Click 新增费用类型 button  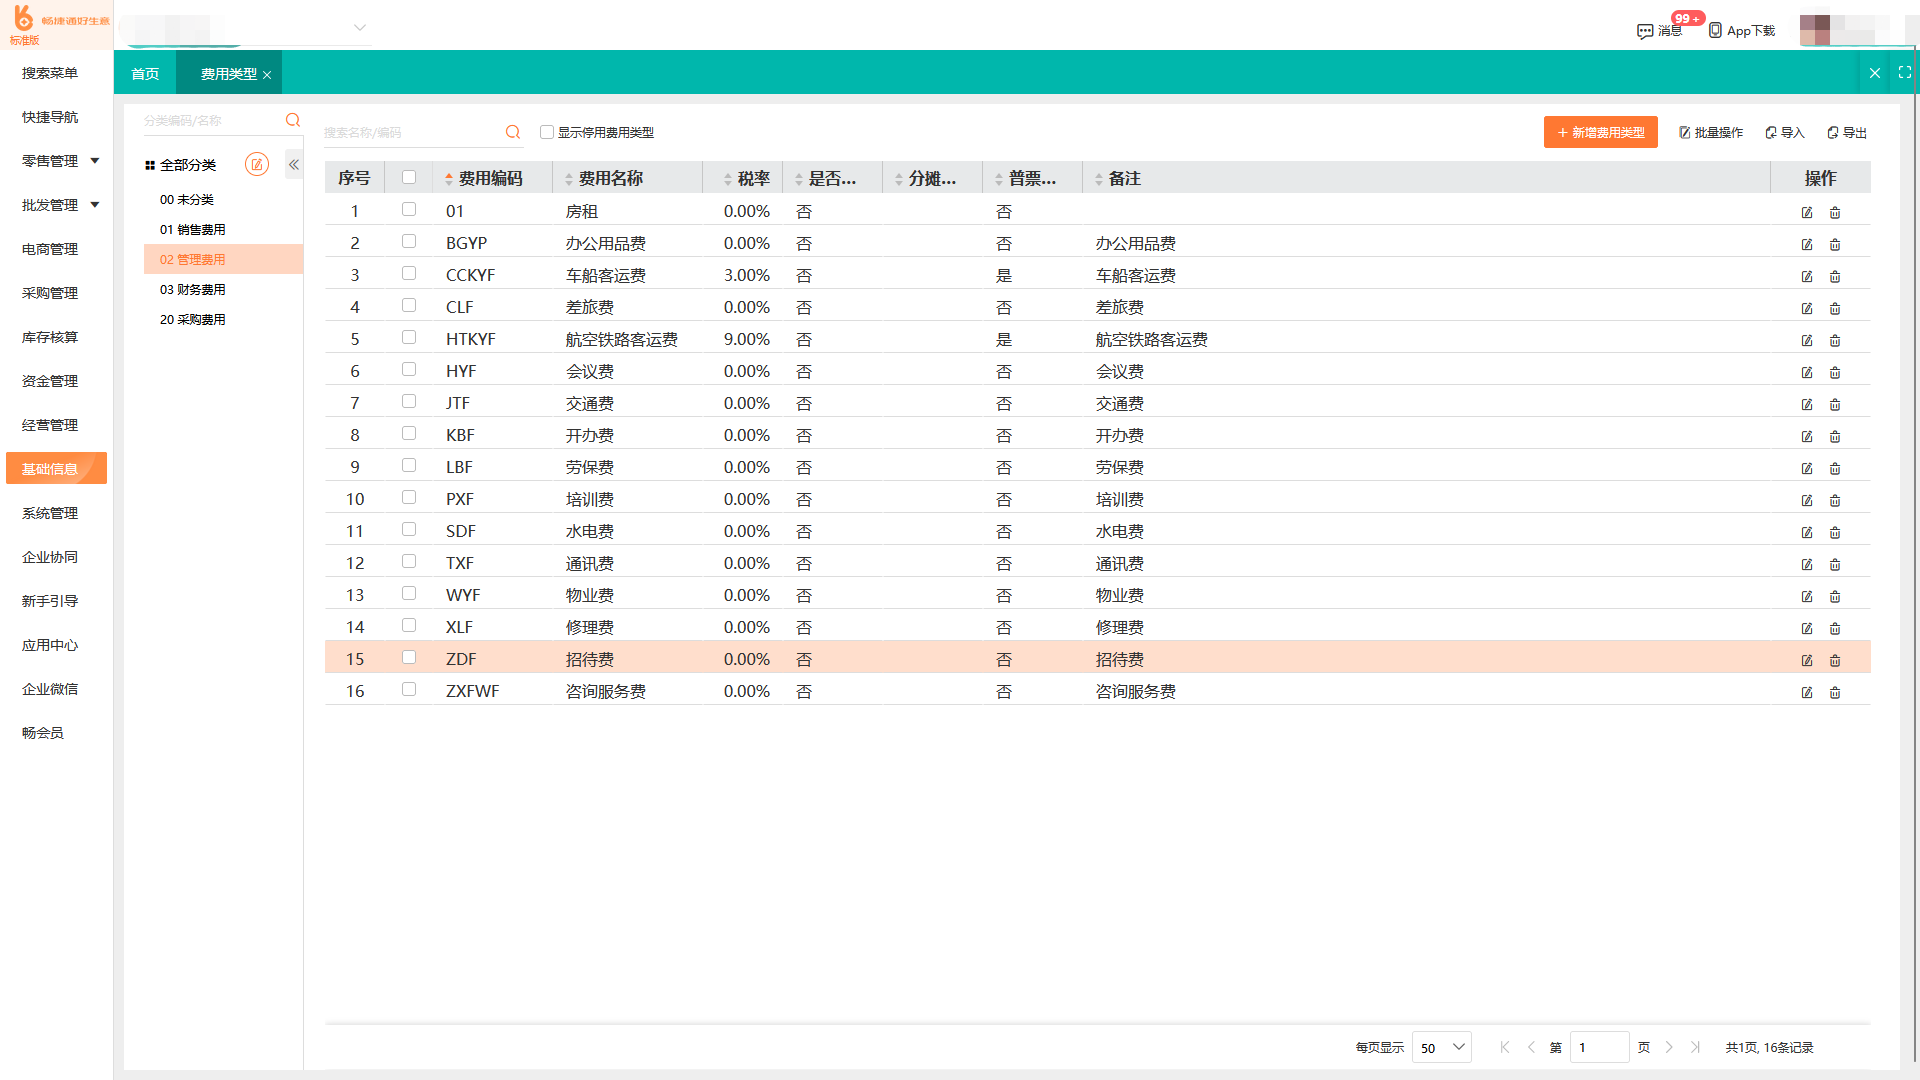click(x=1598, y=131)
